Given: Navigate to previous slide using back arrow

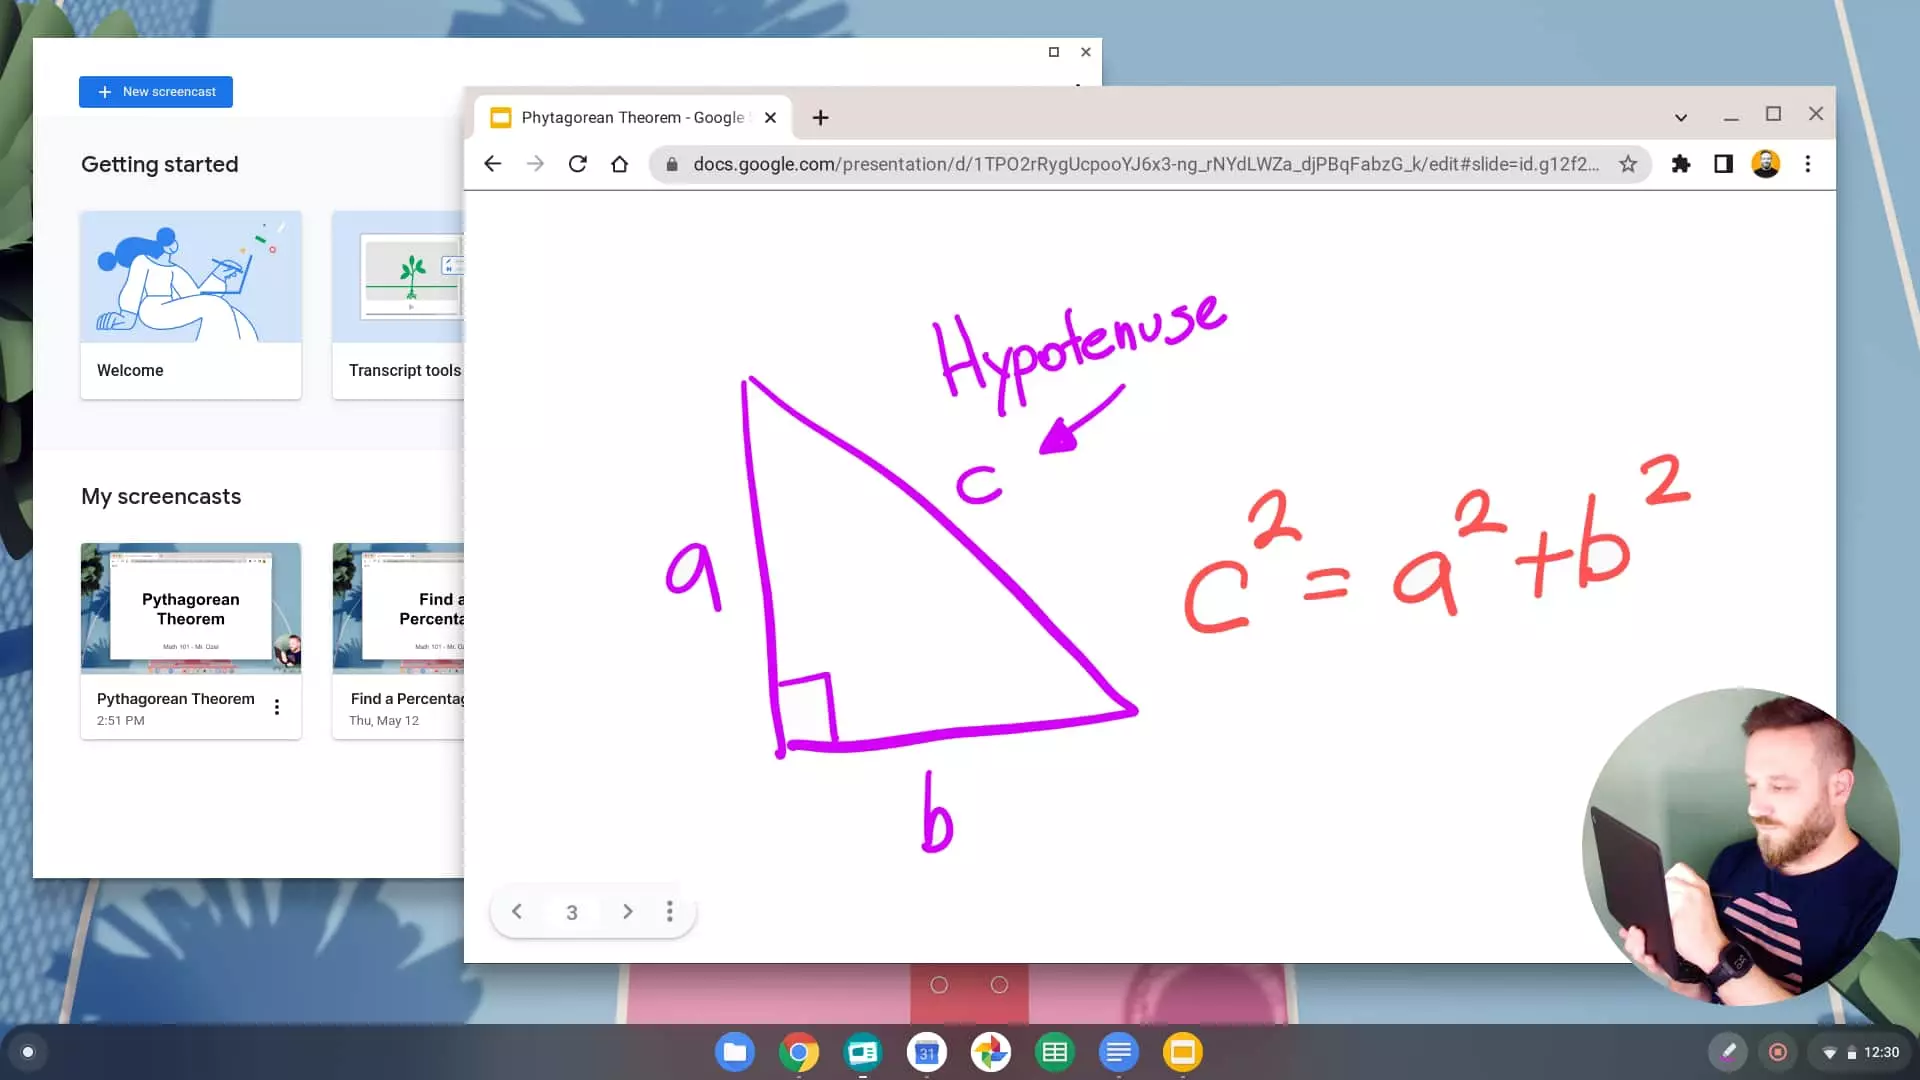Looking at the screenshot, I should [x=517, y=911].
